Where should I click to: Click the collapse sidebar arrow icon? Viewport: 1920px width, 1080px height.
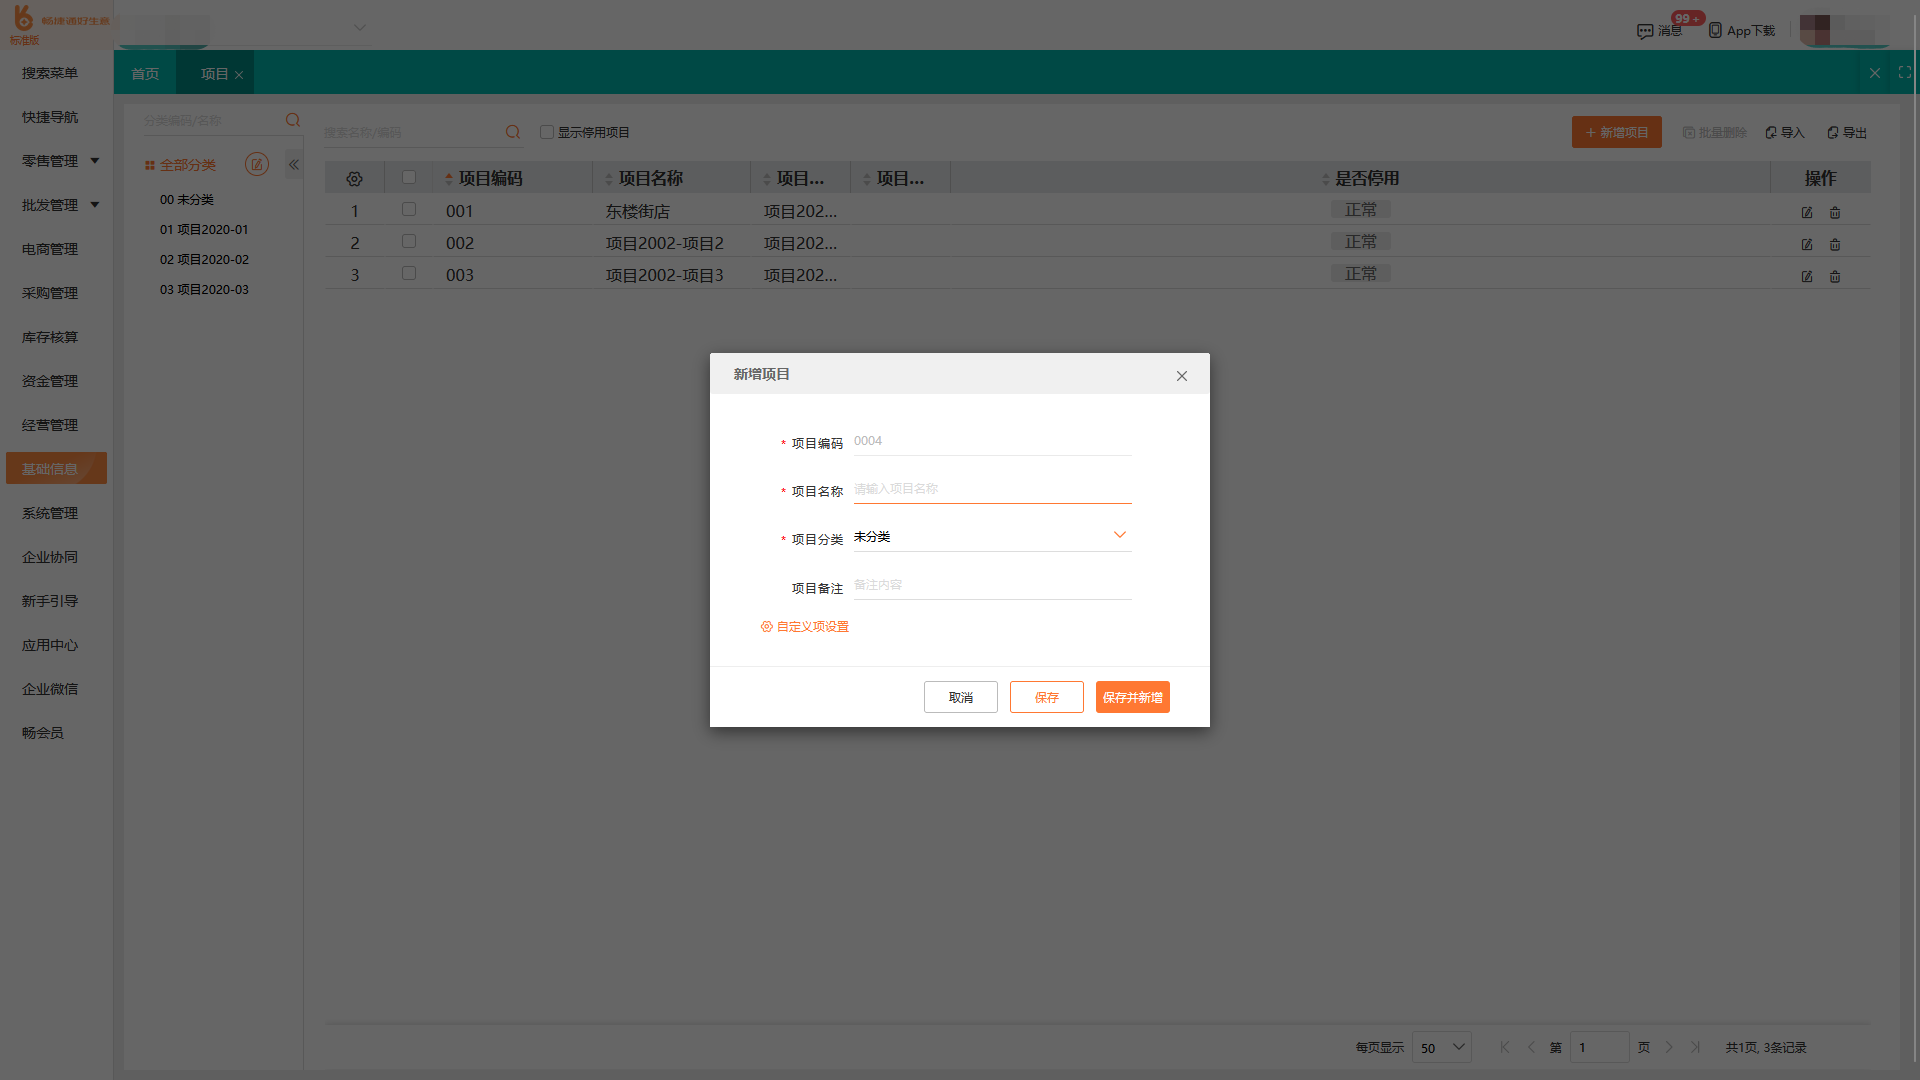click(x=294, y=164)
